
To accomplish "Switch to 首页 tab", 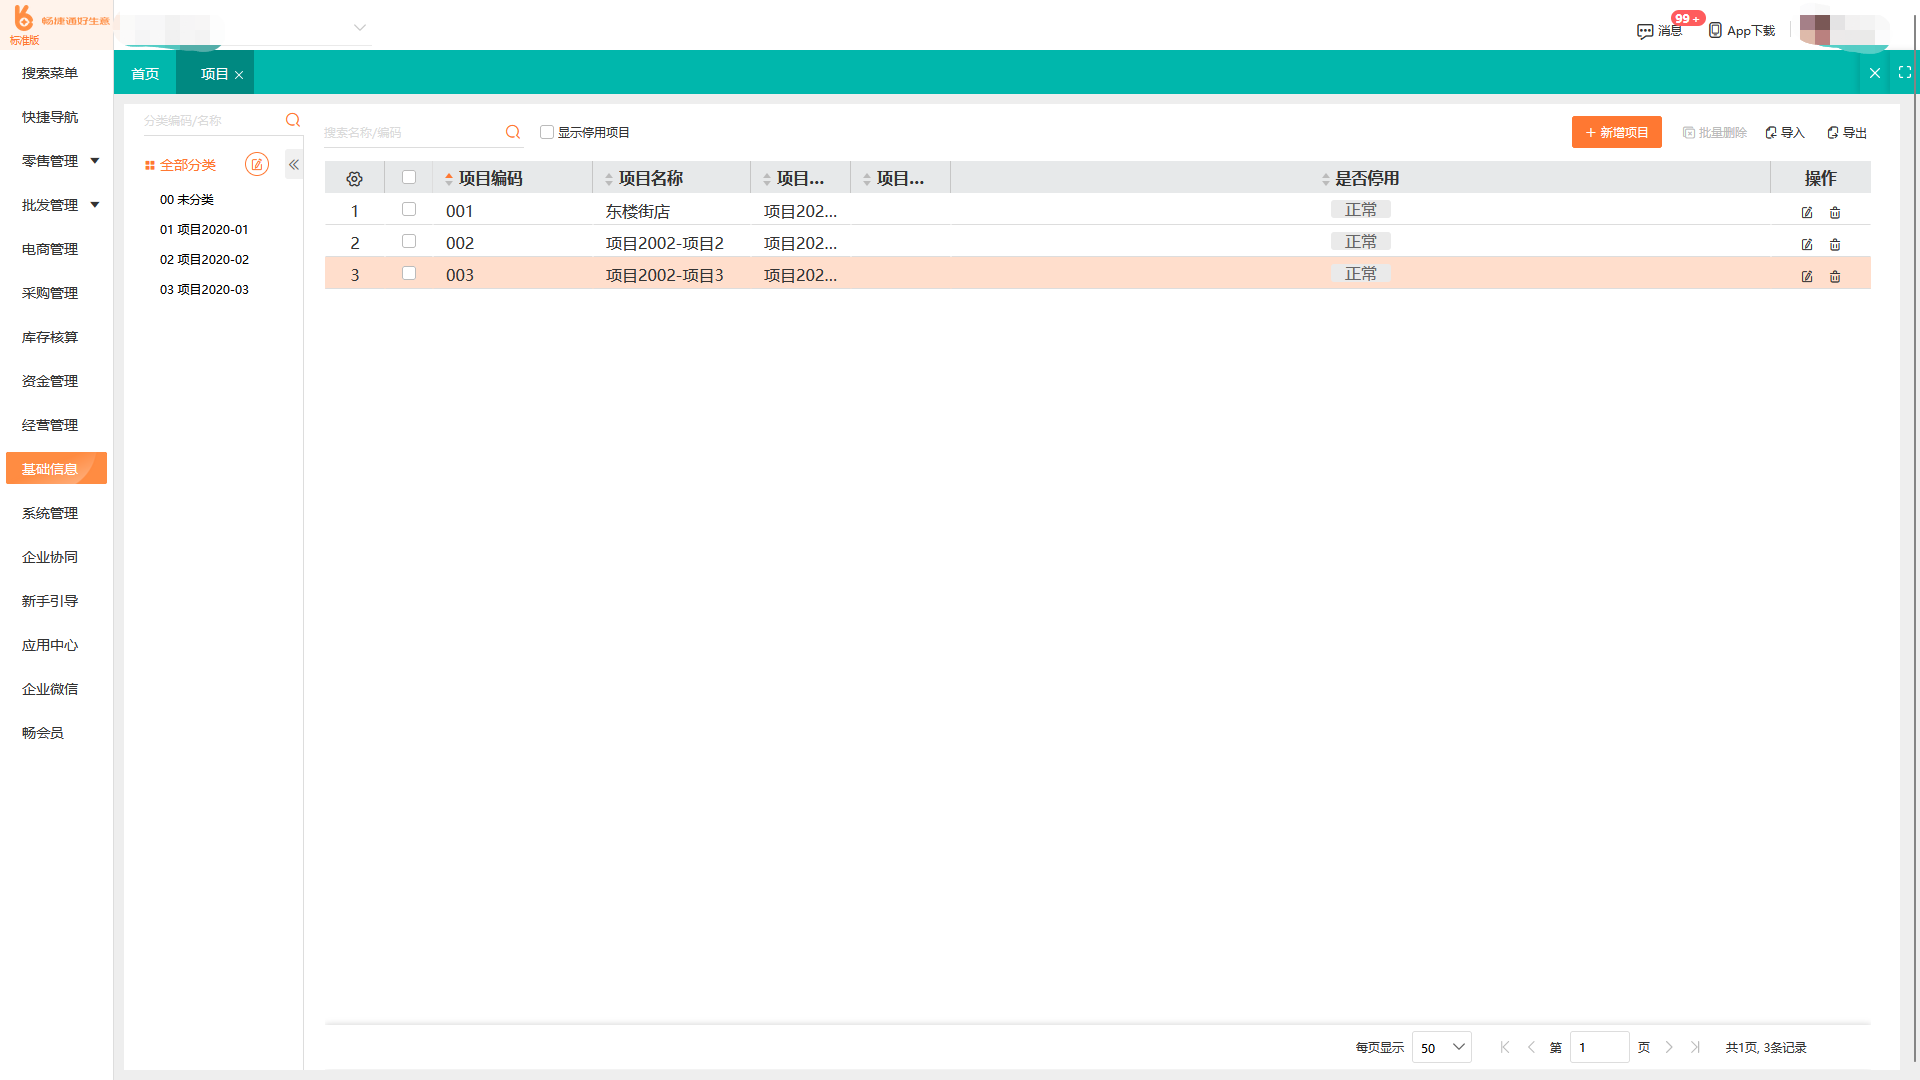I will (x=145, y=73).
